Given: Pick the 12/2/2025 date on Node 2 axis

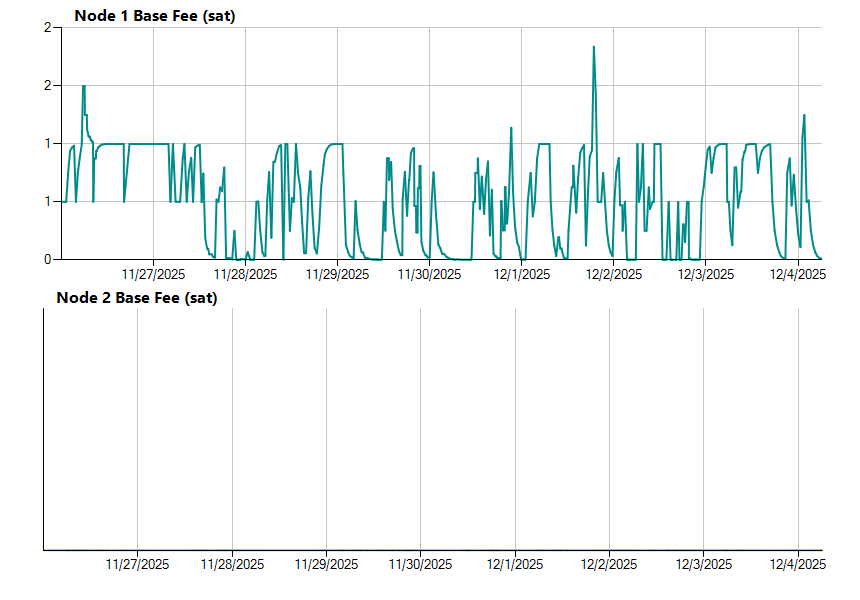Looking at the screenshot, I should click(x=609, y=564).
